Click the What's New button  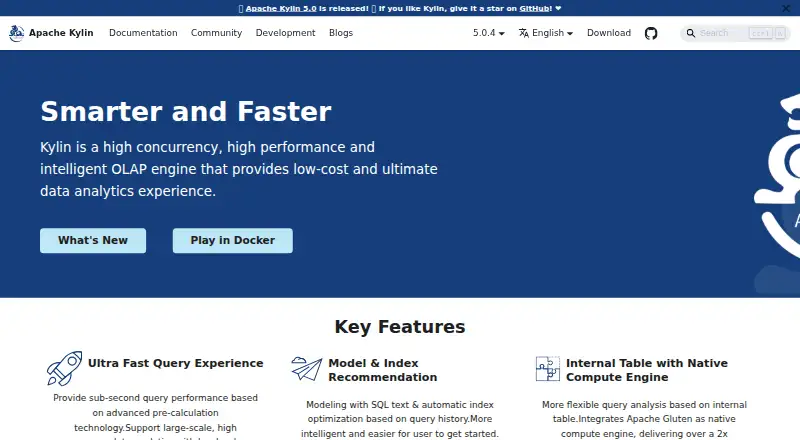[93, 240]
